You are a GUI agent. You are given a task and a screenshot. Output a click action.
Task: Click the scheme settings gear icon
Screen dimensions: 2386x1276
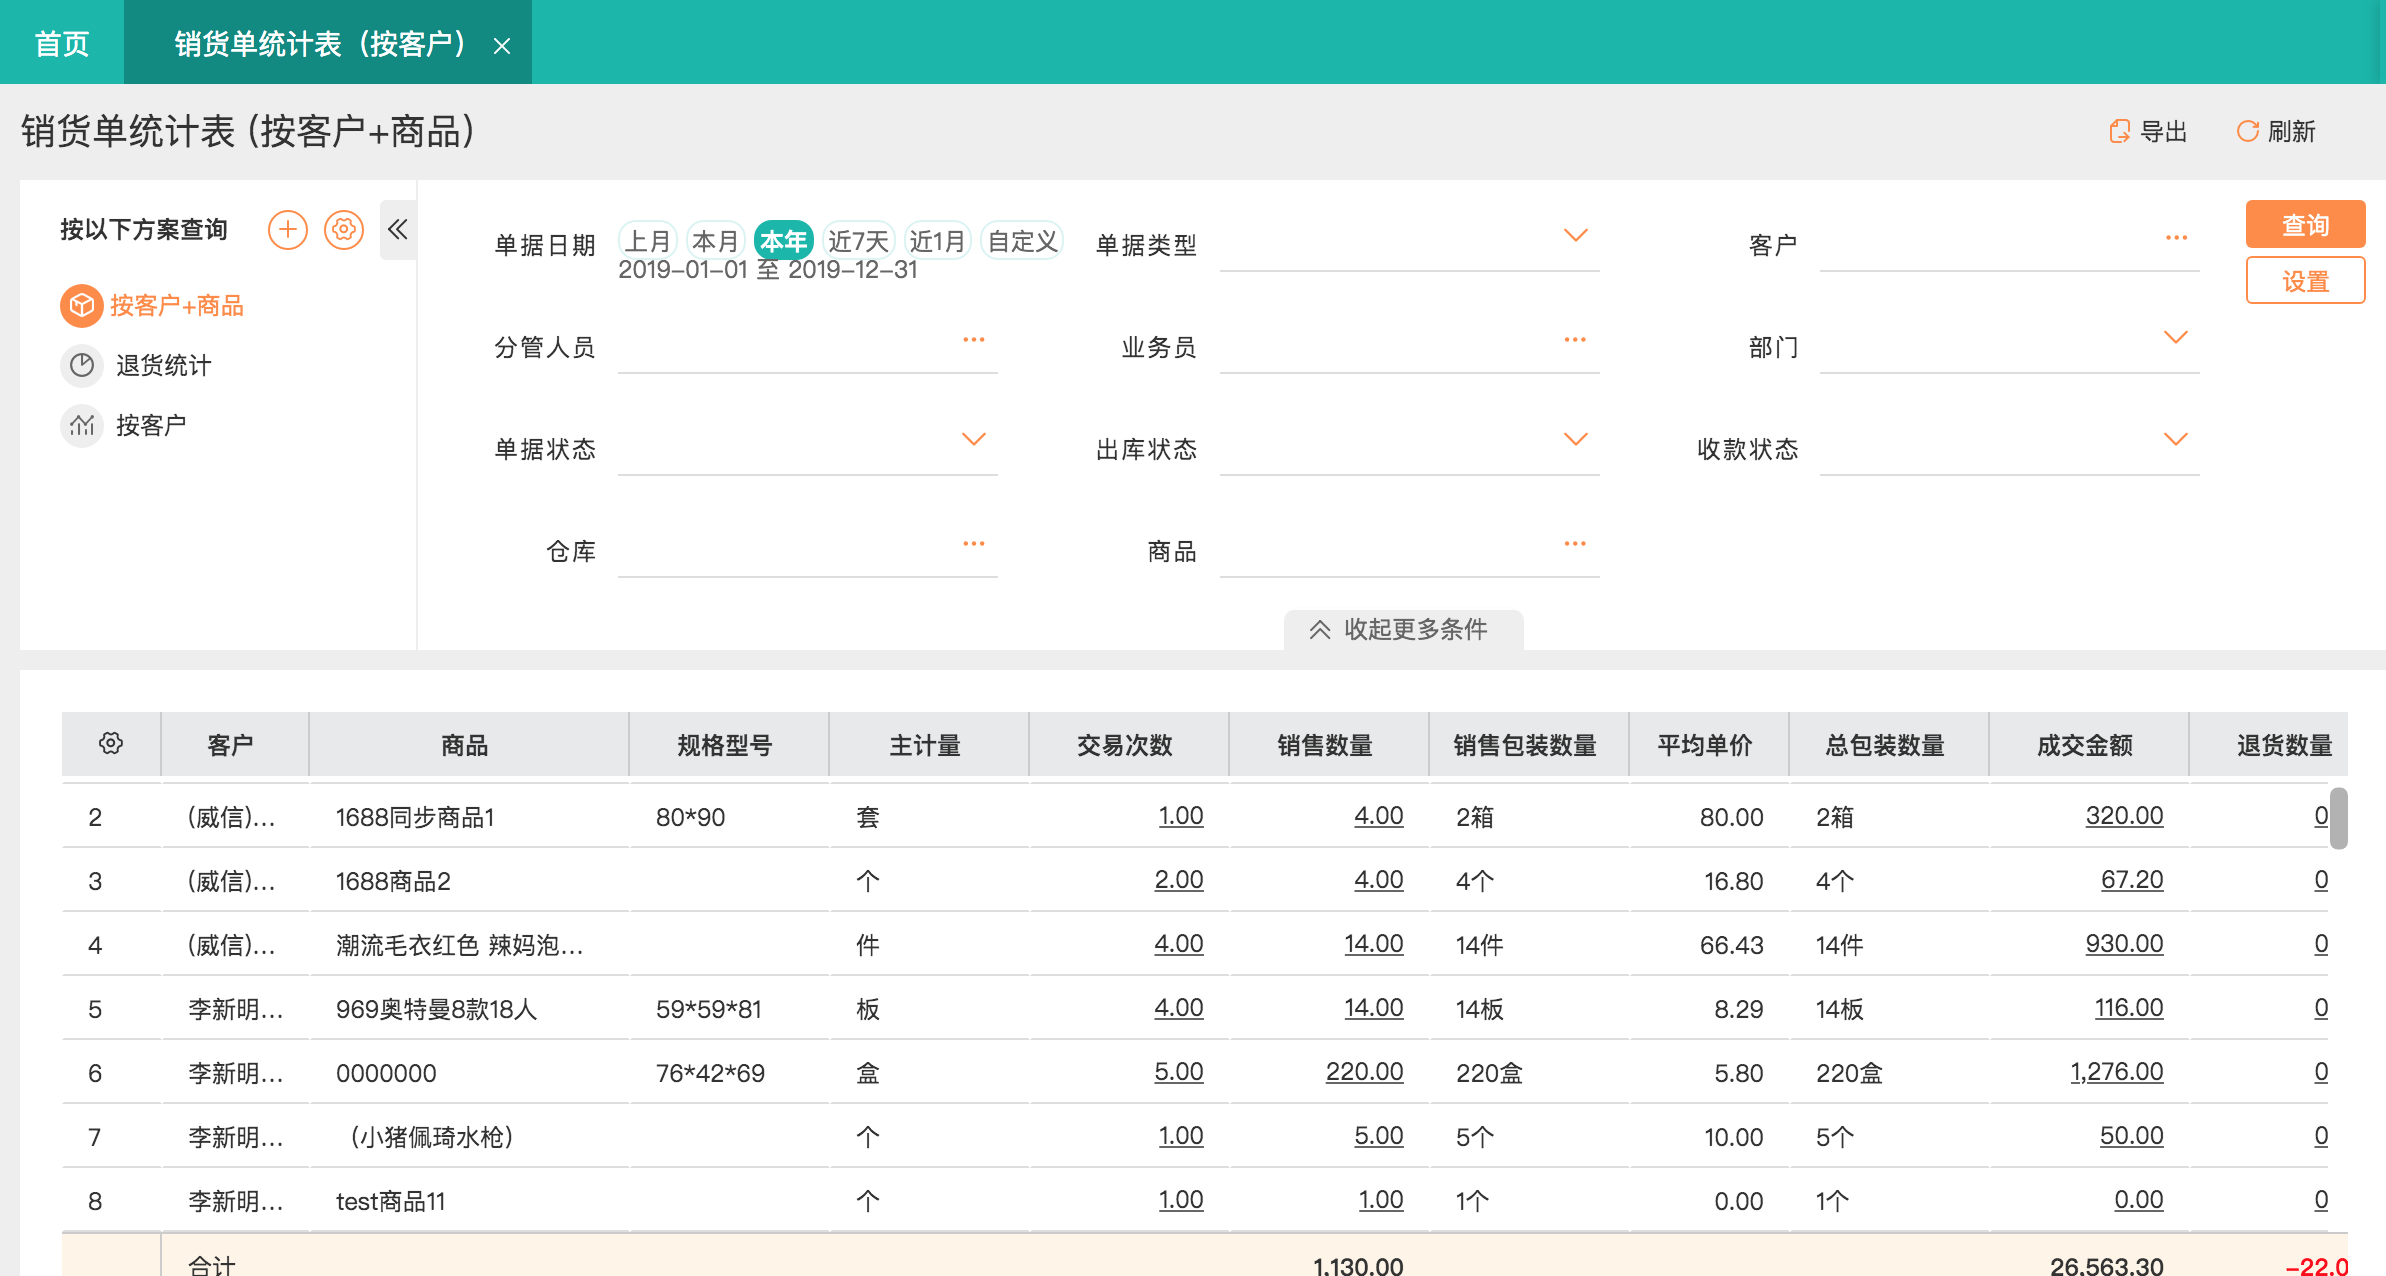point(342,230)
